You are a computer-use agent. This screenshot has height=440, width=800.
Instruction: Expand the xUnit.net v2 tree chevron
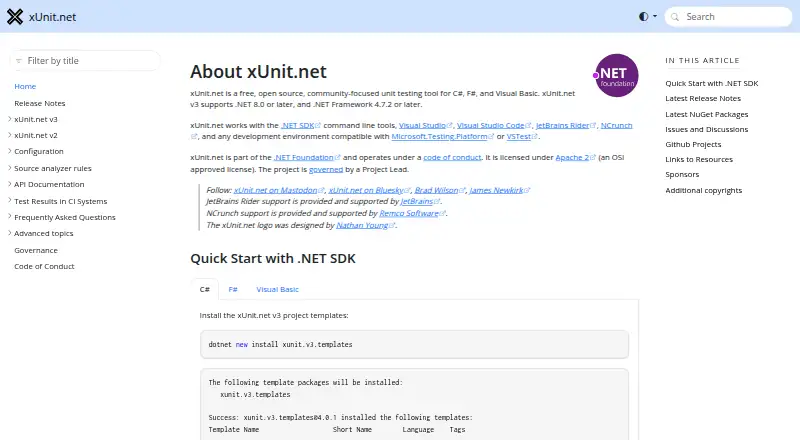point(10,135)
